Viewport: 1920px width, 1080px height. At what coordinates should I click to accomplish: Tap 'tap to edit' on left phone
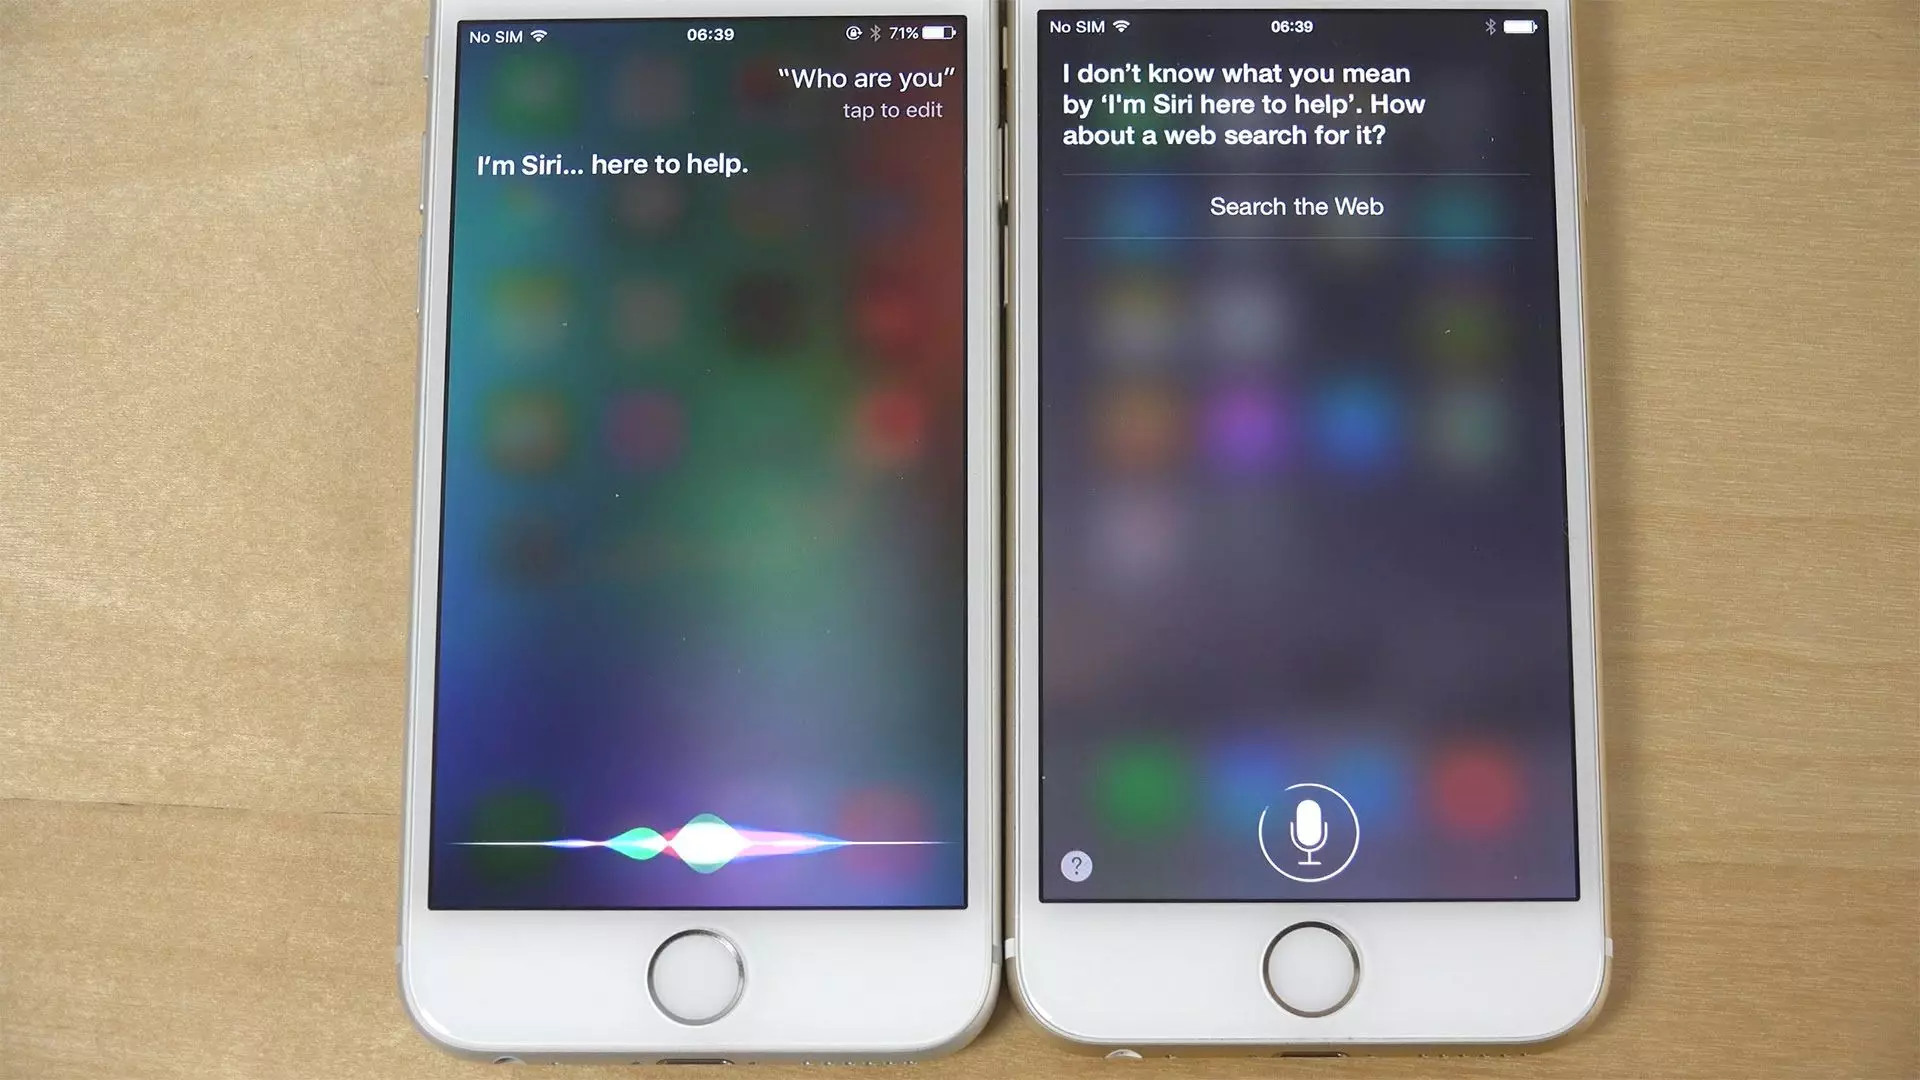pos(884,108)
